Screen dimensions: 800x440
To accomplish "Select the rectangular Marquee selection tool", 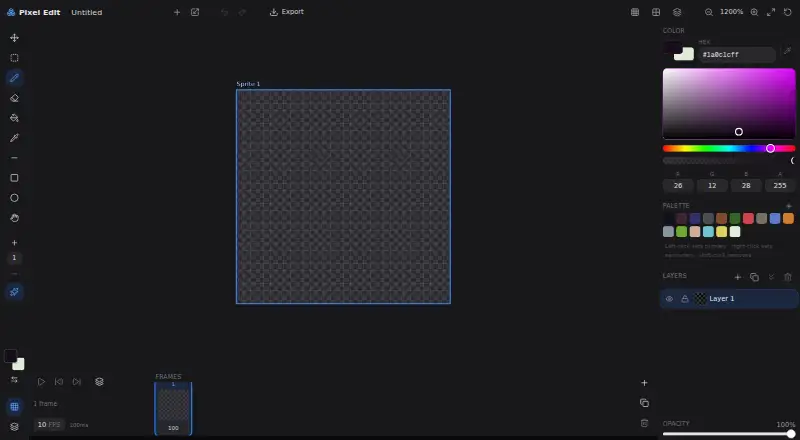I will point(14,58).
